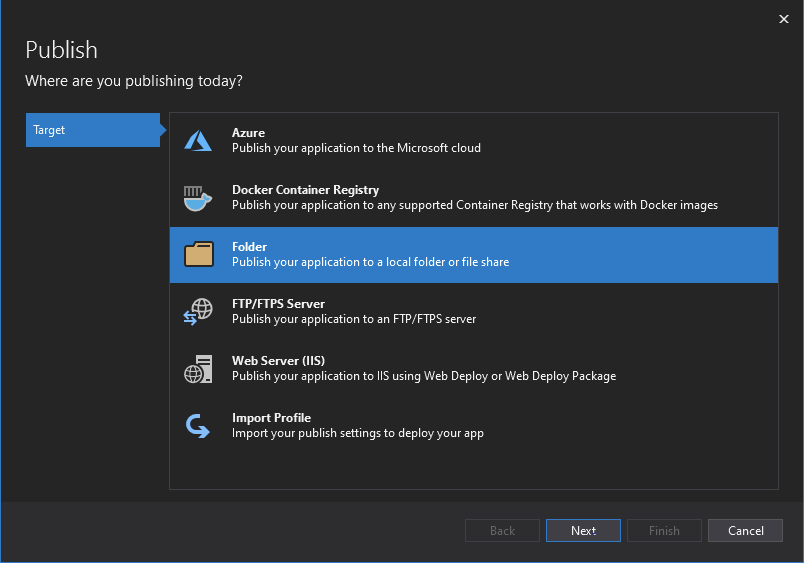Click the Docker whale icon
The image size is (804, 563).
tap(198, 198)
